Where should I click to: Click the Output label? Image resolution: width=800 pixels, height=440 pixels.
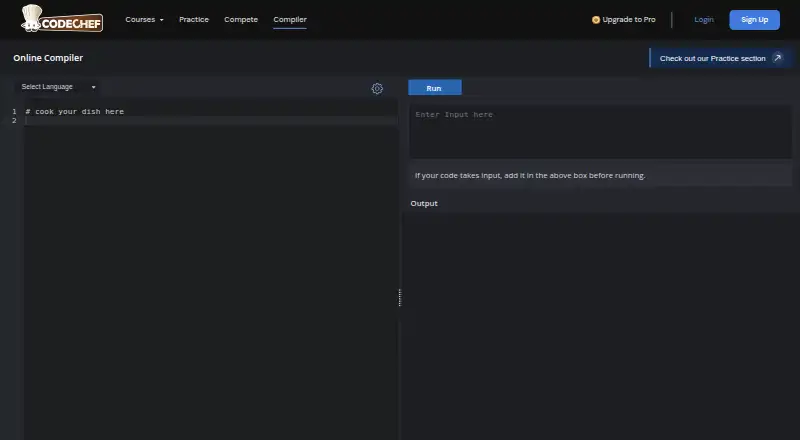[424, 203]
